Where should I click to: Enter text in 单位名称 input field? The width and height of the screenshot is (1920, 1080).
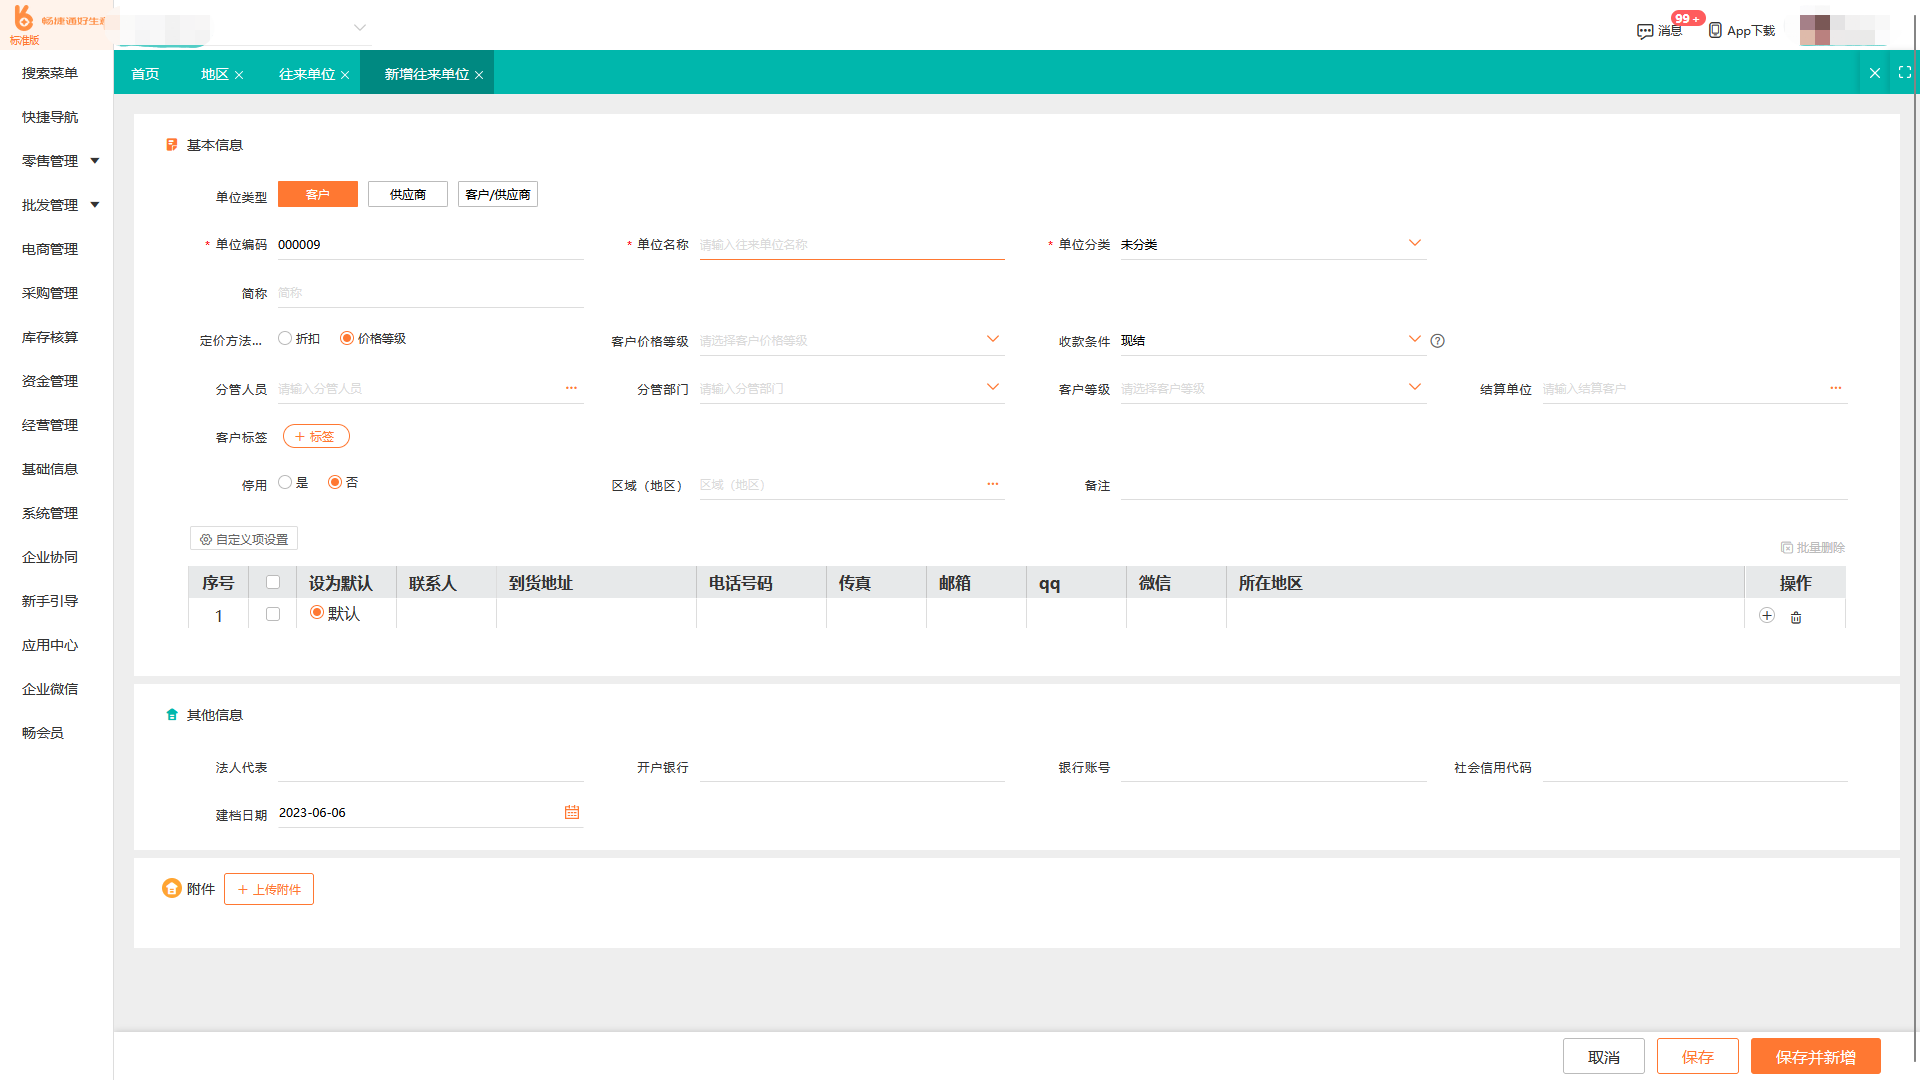(x=851, y=244)
